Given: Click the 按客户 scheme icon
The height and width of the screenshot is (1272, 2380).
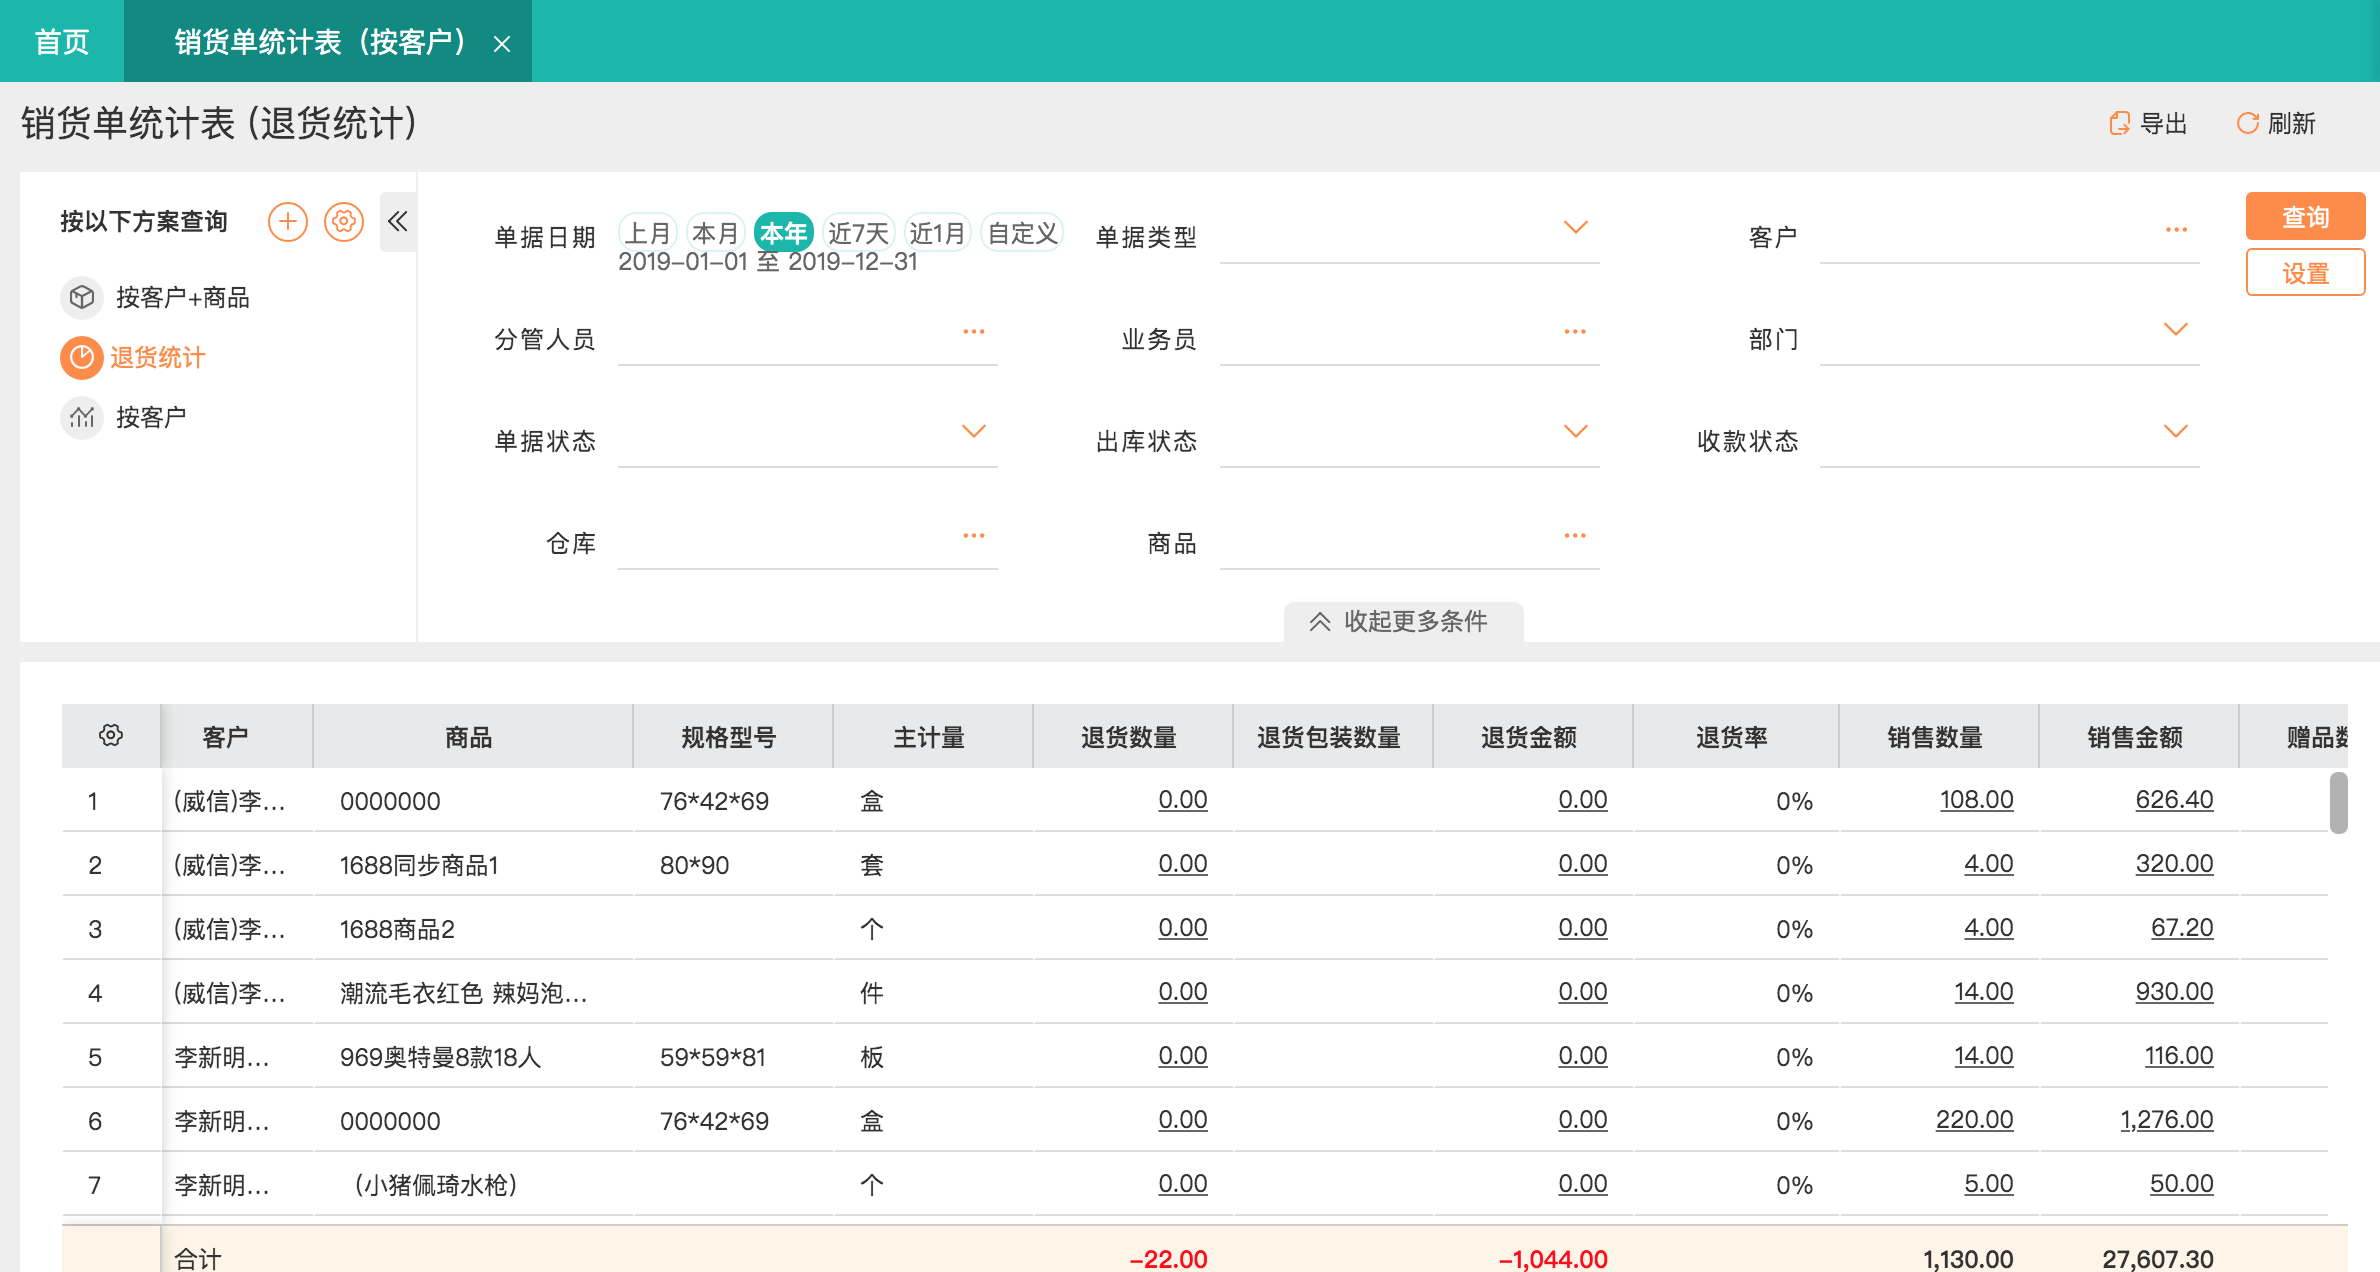Looking at the screenshot, I should [x=80, y=416].
